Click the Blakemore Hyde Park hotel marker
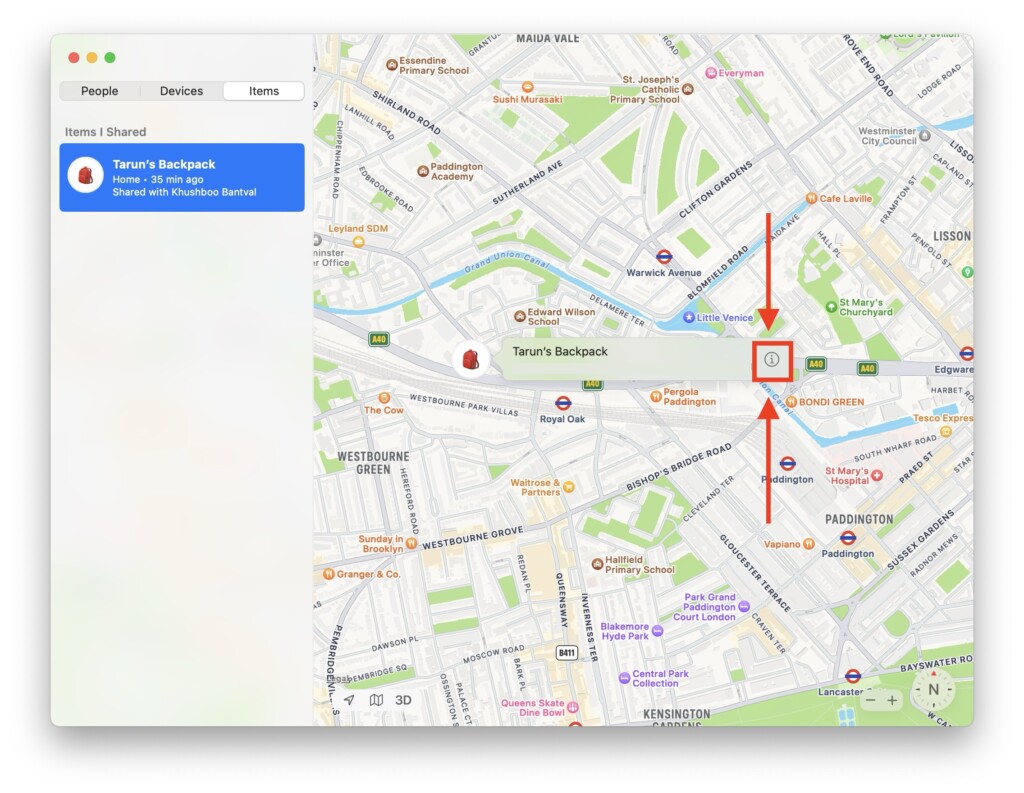Screen dimensions: 1024x793 [658, 631]
